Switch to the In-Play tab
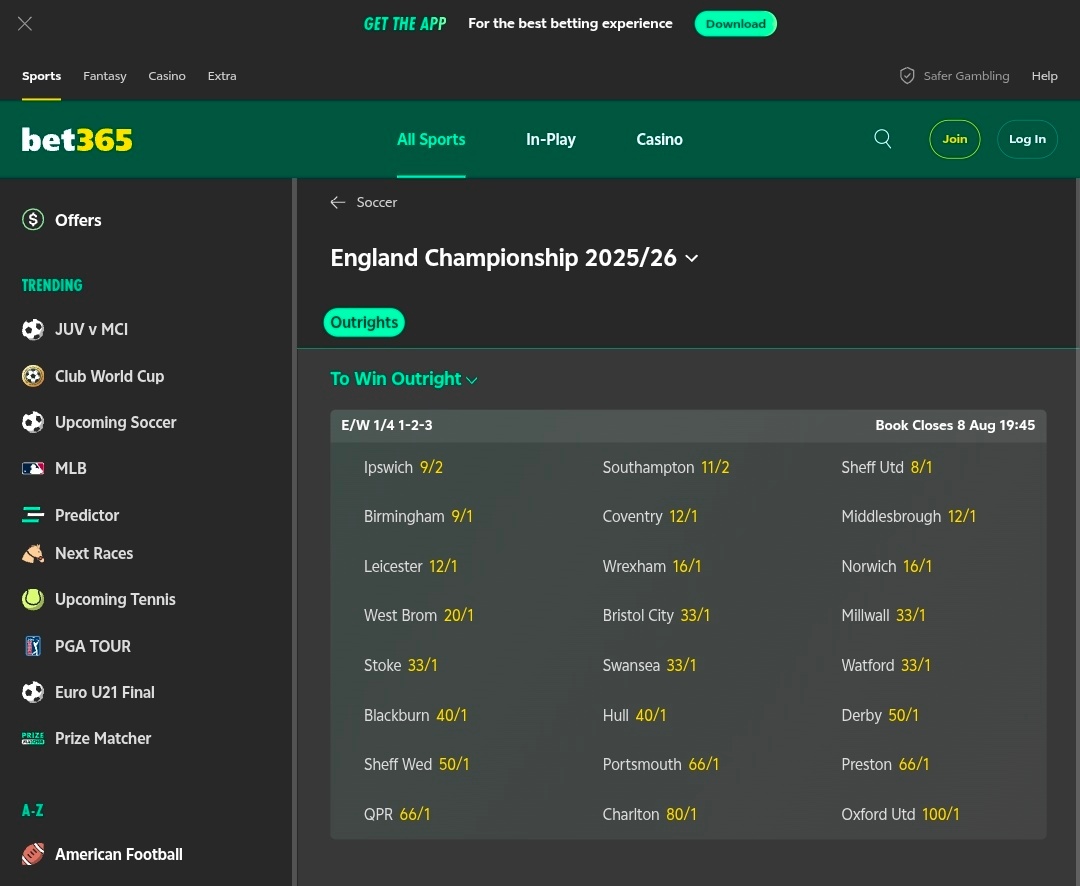1080x886 pixels. click(x=550, y=139)
